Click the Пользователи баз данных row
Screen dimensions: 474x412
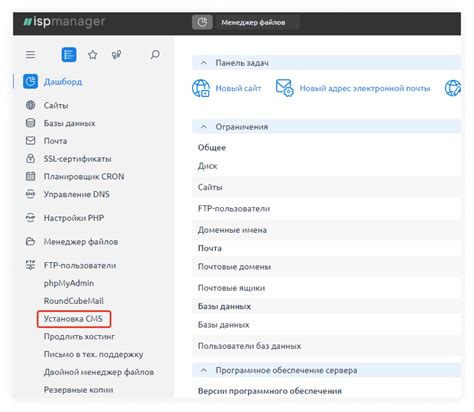(326, 346)
